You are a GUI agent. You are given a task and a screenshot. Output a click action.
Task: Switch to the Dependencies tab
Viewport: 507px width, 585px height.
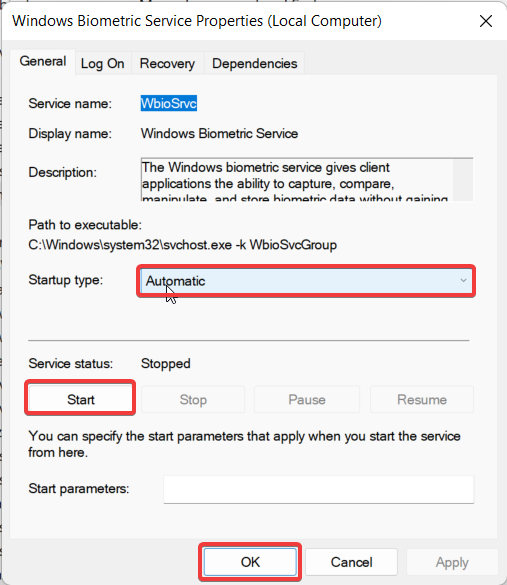(x=254, y=63)
